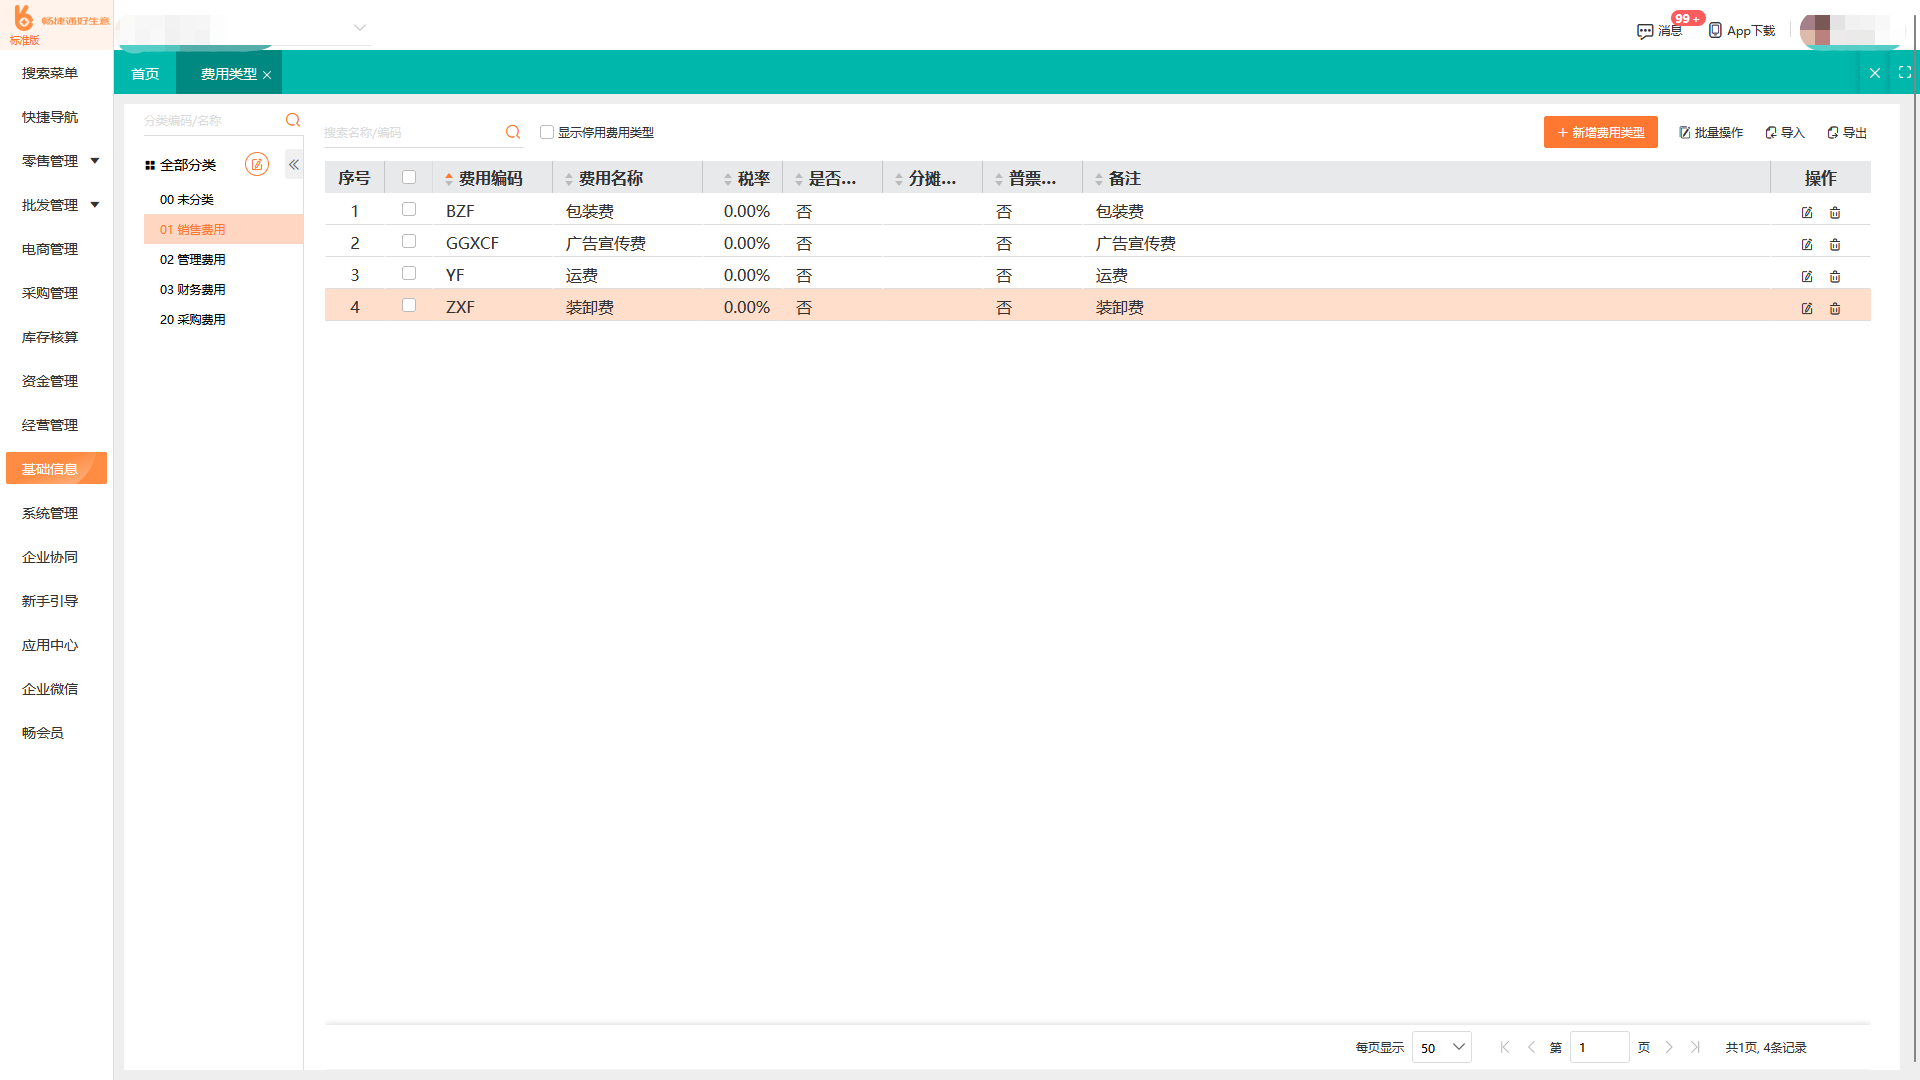Click the collapse sidebar arrow icon
This screenshot has height=1080, width=1920.
click(x=294, y=164)
